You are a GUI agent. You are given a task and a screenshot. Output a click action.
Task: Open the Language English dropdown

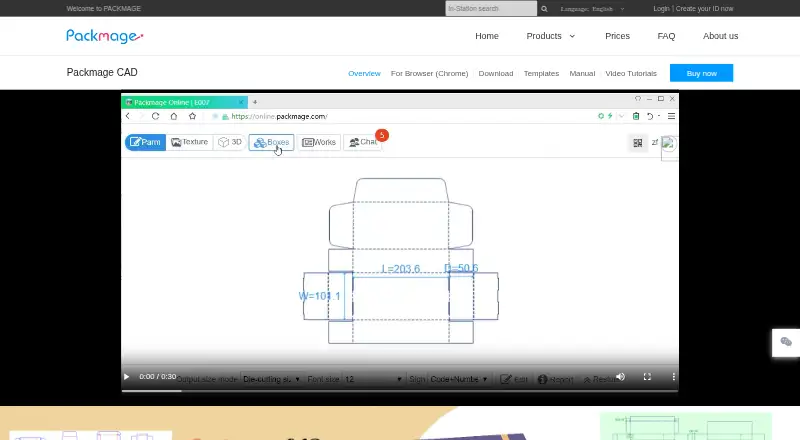click(x=592, y=9)
